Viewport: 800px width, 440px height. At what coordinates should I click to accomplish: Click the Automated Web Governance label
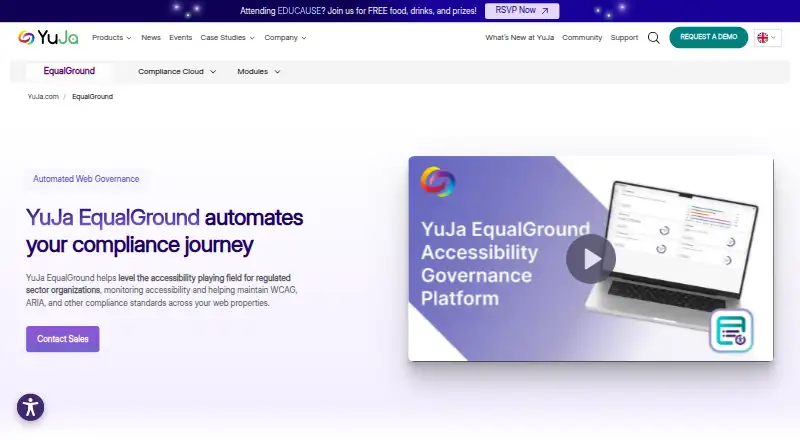[86, 179]
